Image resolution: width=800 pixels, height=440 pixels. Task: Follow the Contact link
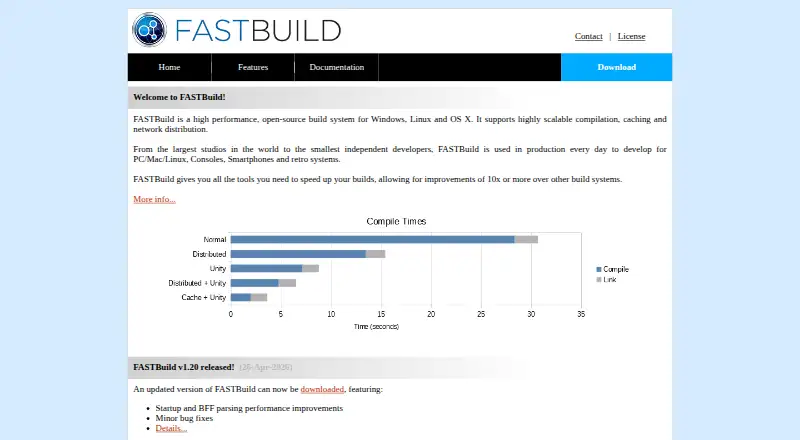[x=588, y=36]
